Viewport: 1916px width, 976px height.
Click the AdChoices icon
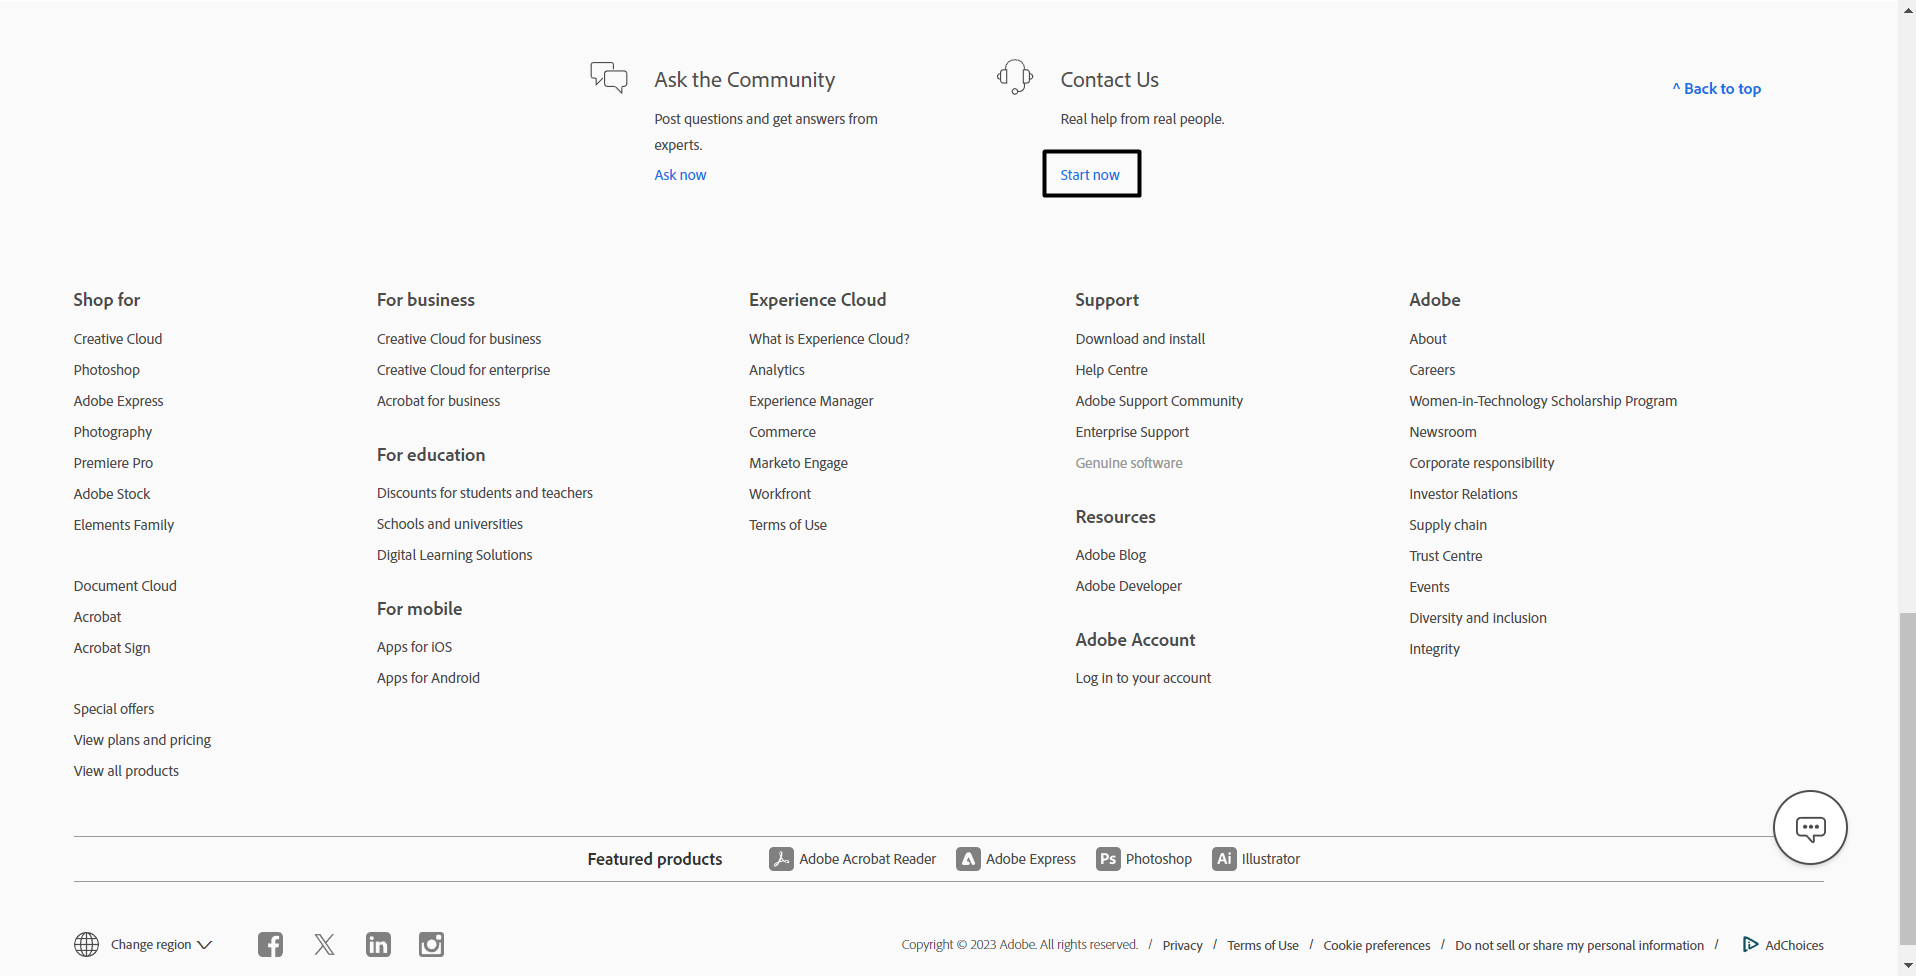(x=1750, y=944)
